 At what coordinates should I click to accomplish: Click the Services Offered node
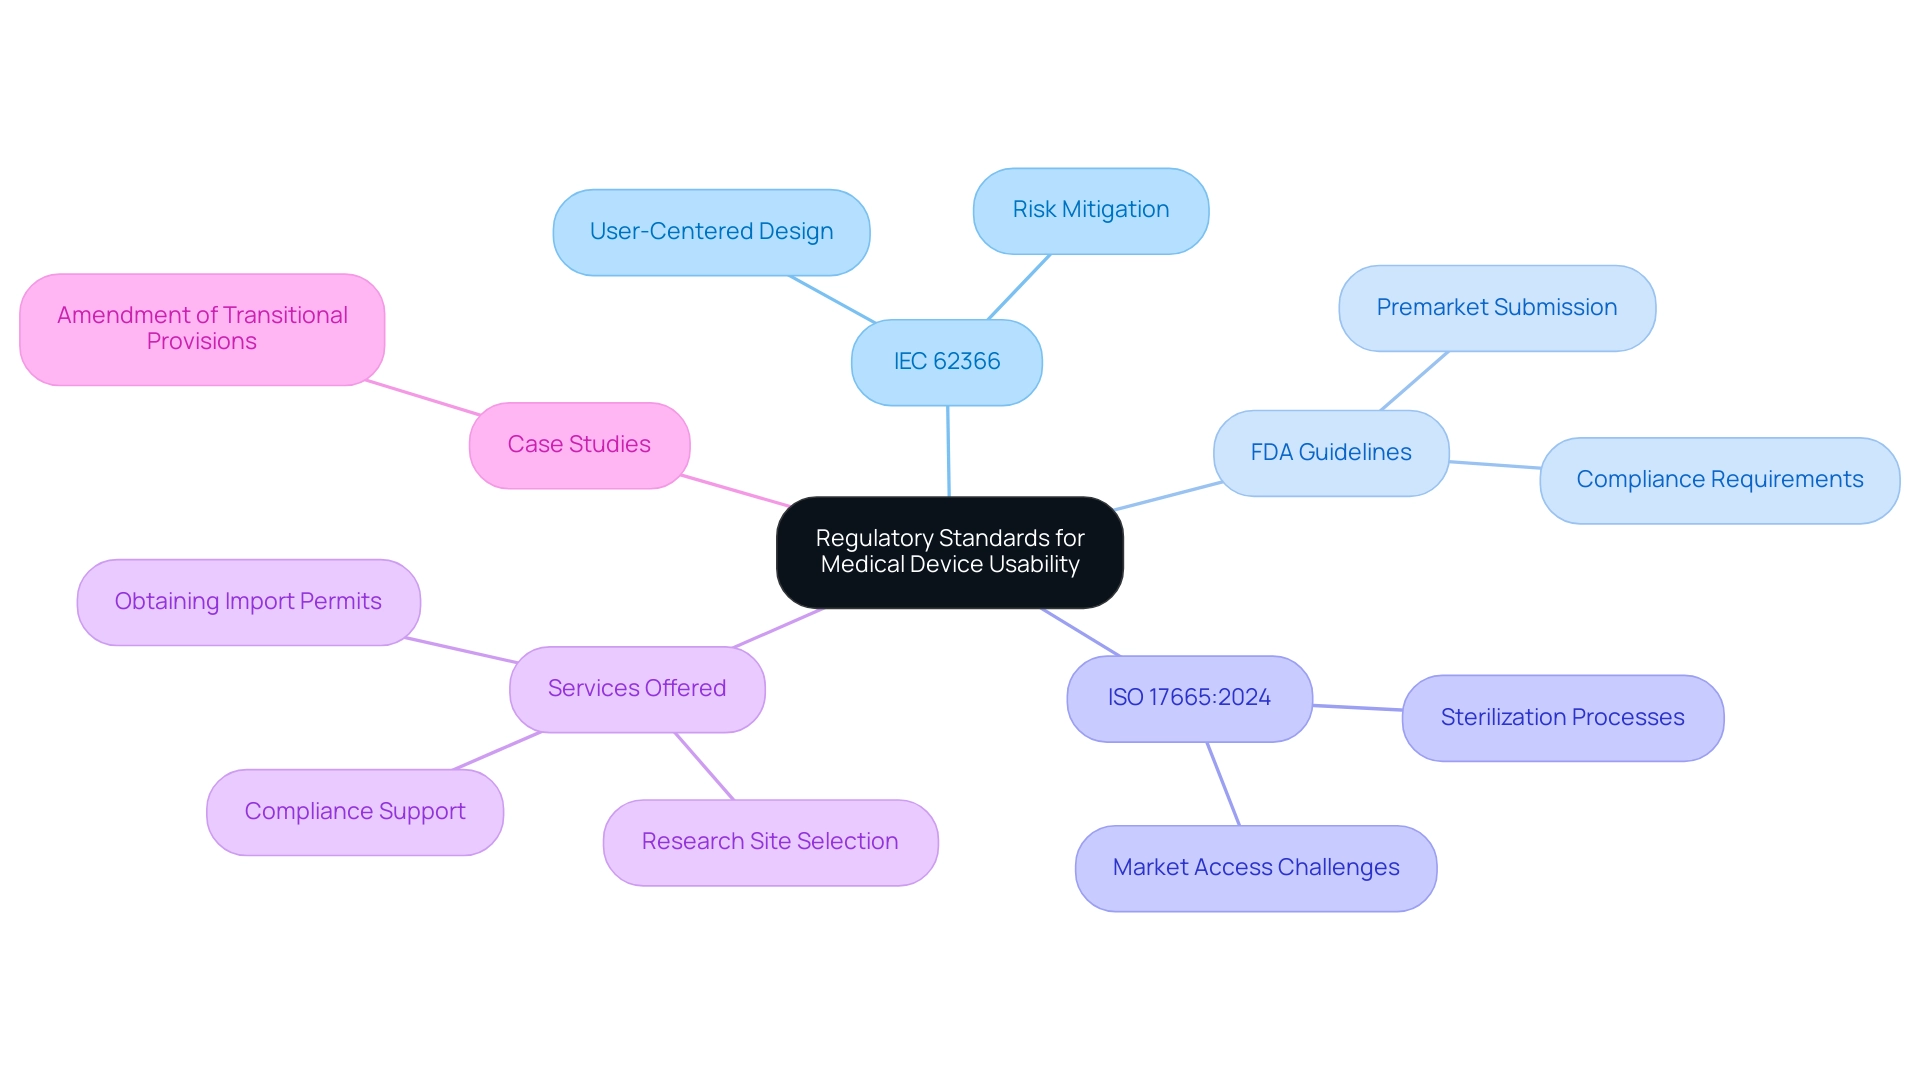[638, 687]
